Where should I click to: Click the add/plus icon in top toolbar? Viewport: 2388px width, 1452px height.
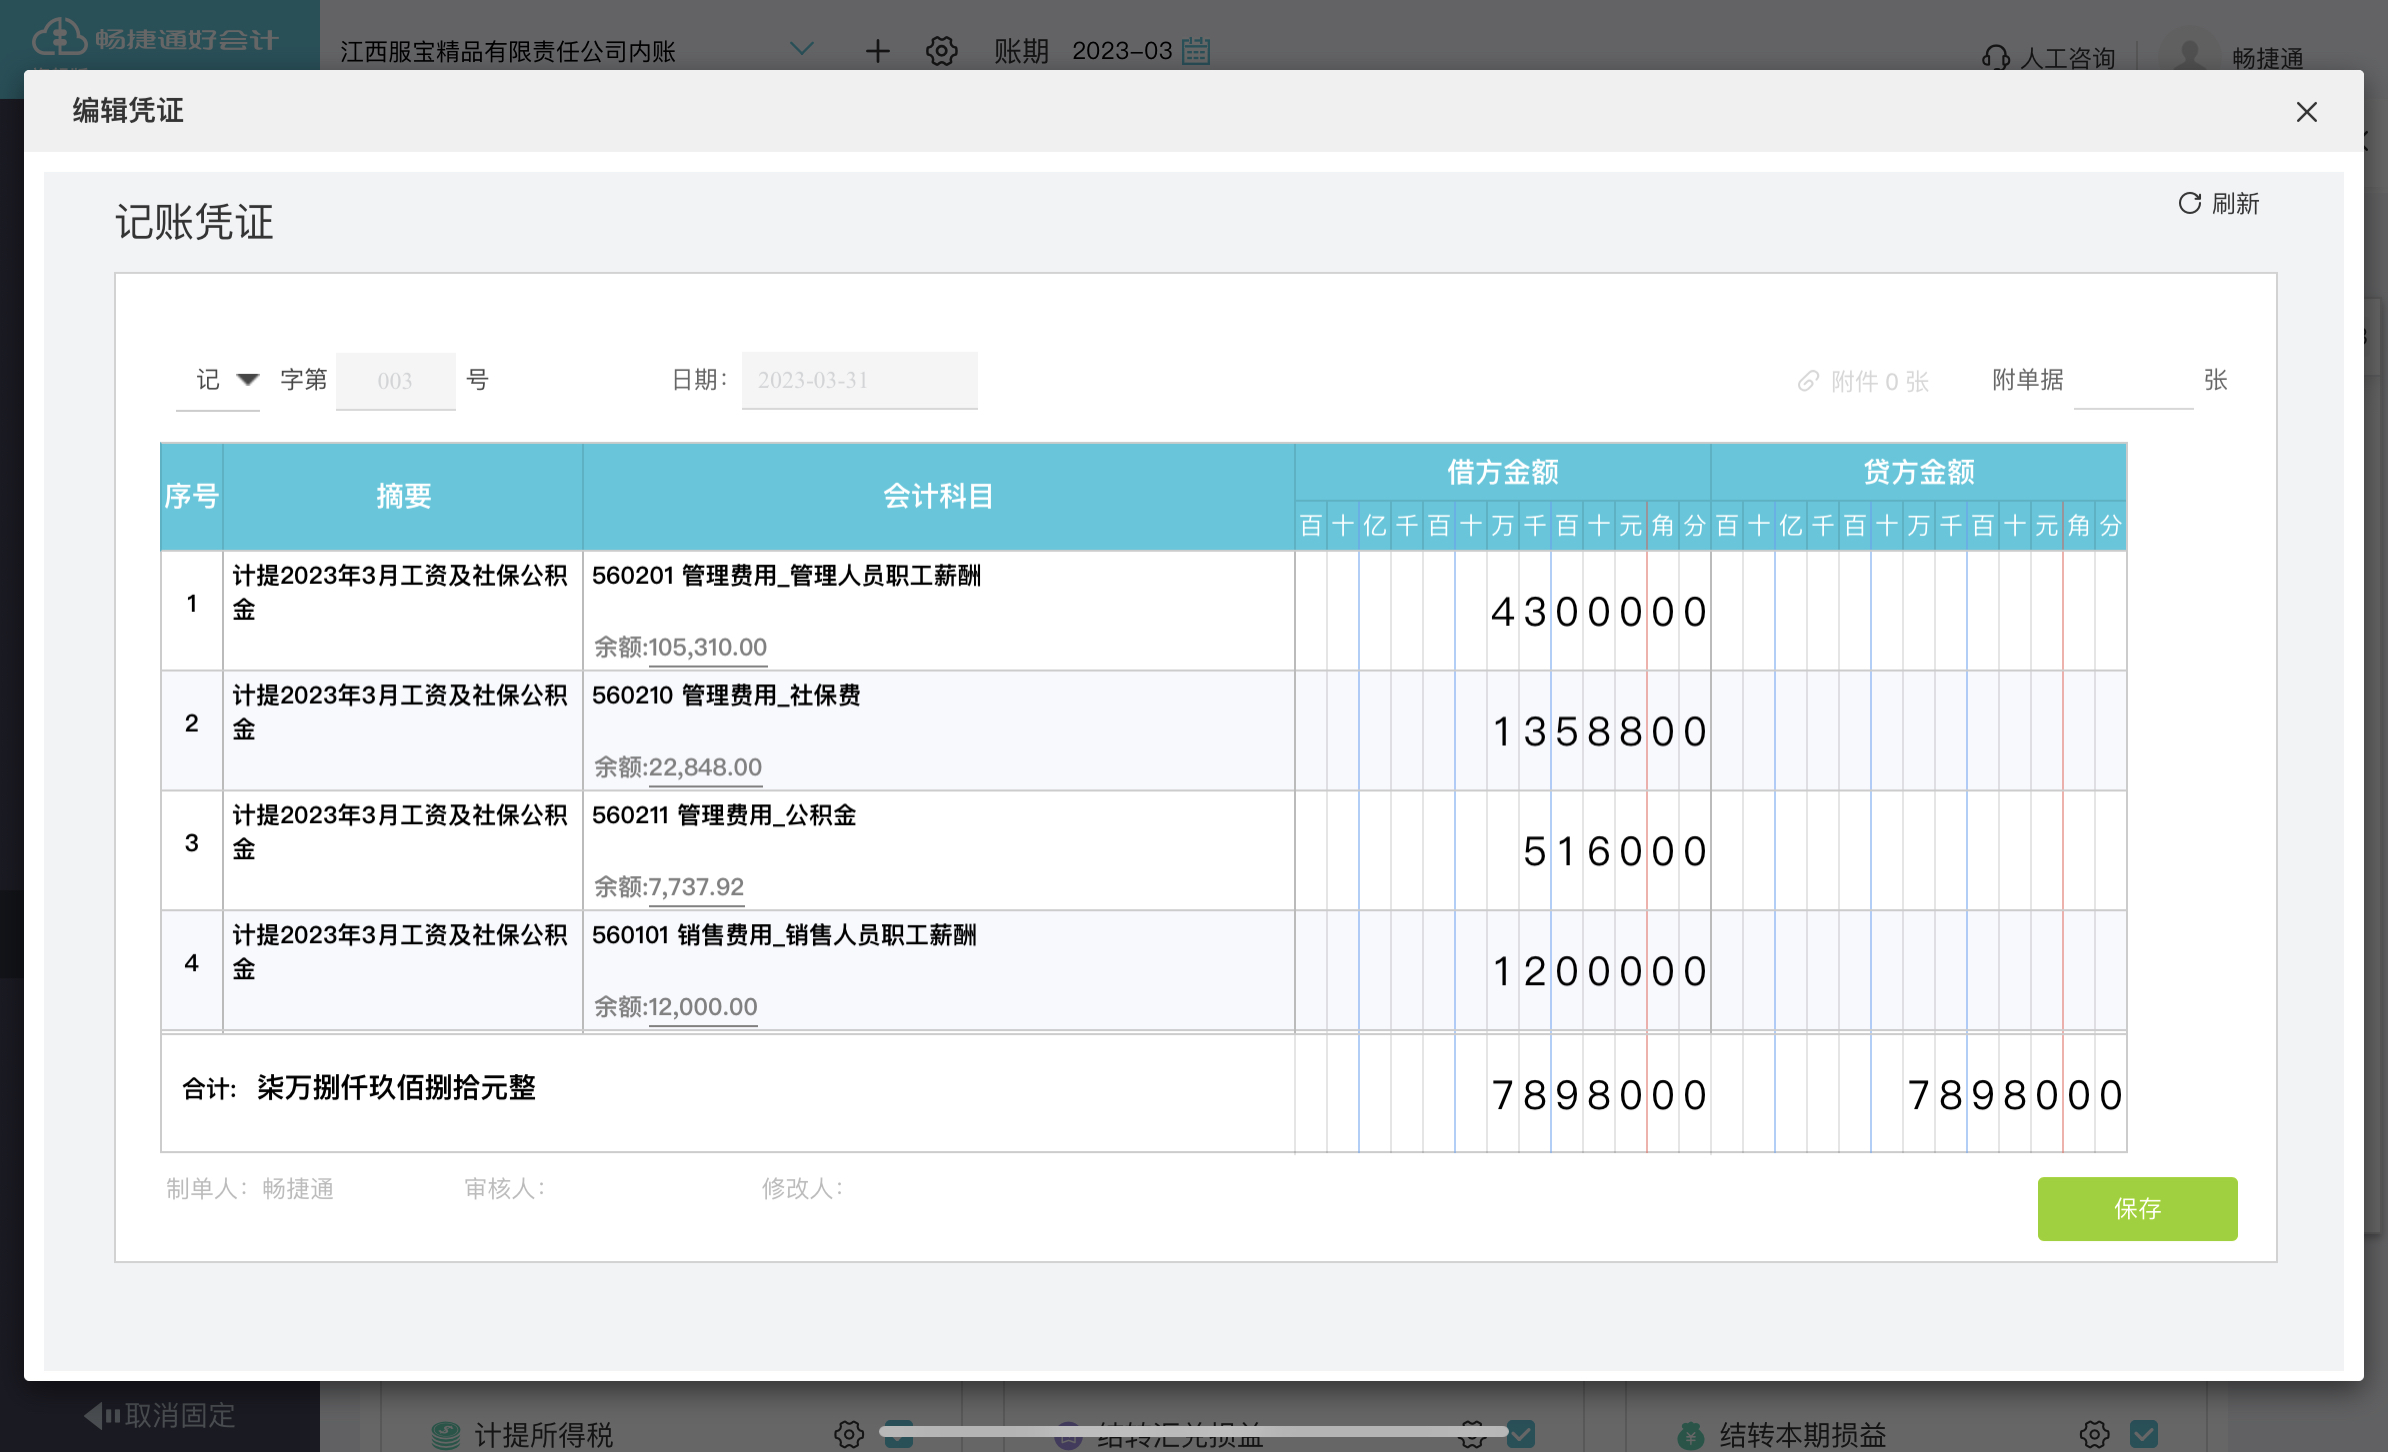pos(877,51)
